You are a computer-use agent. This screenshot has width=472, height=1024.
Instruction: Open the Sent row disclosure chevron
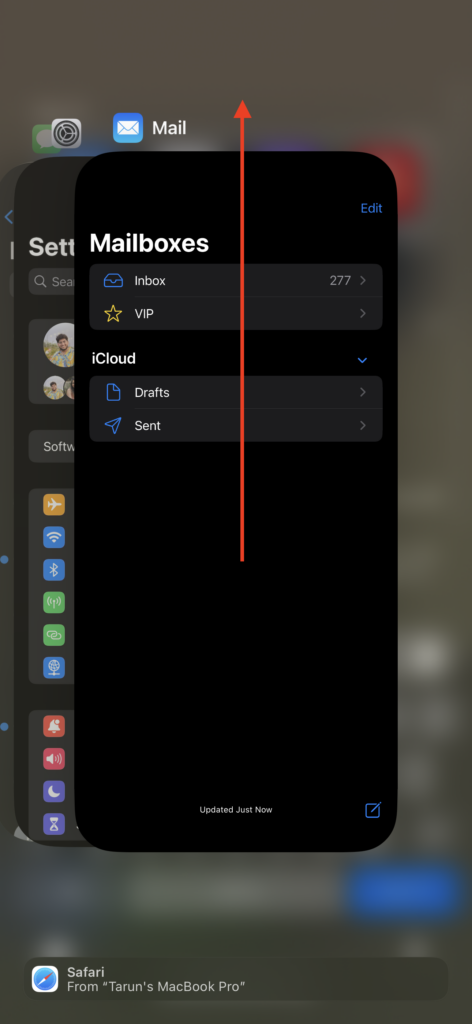[363, 426]
